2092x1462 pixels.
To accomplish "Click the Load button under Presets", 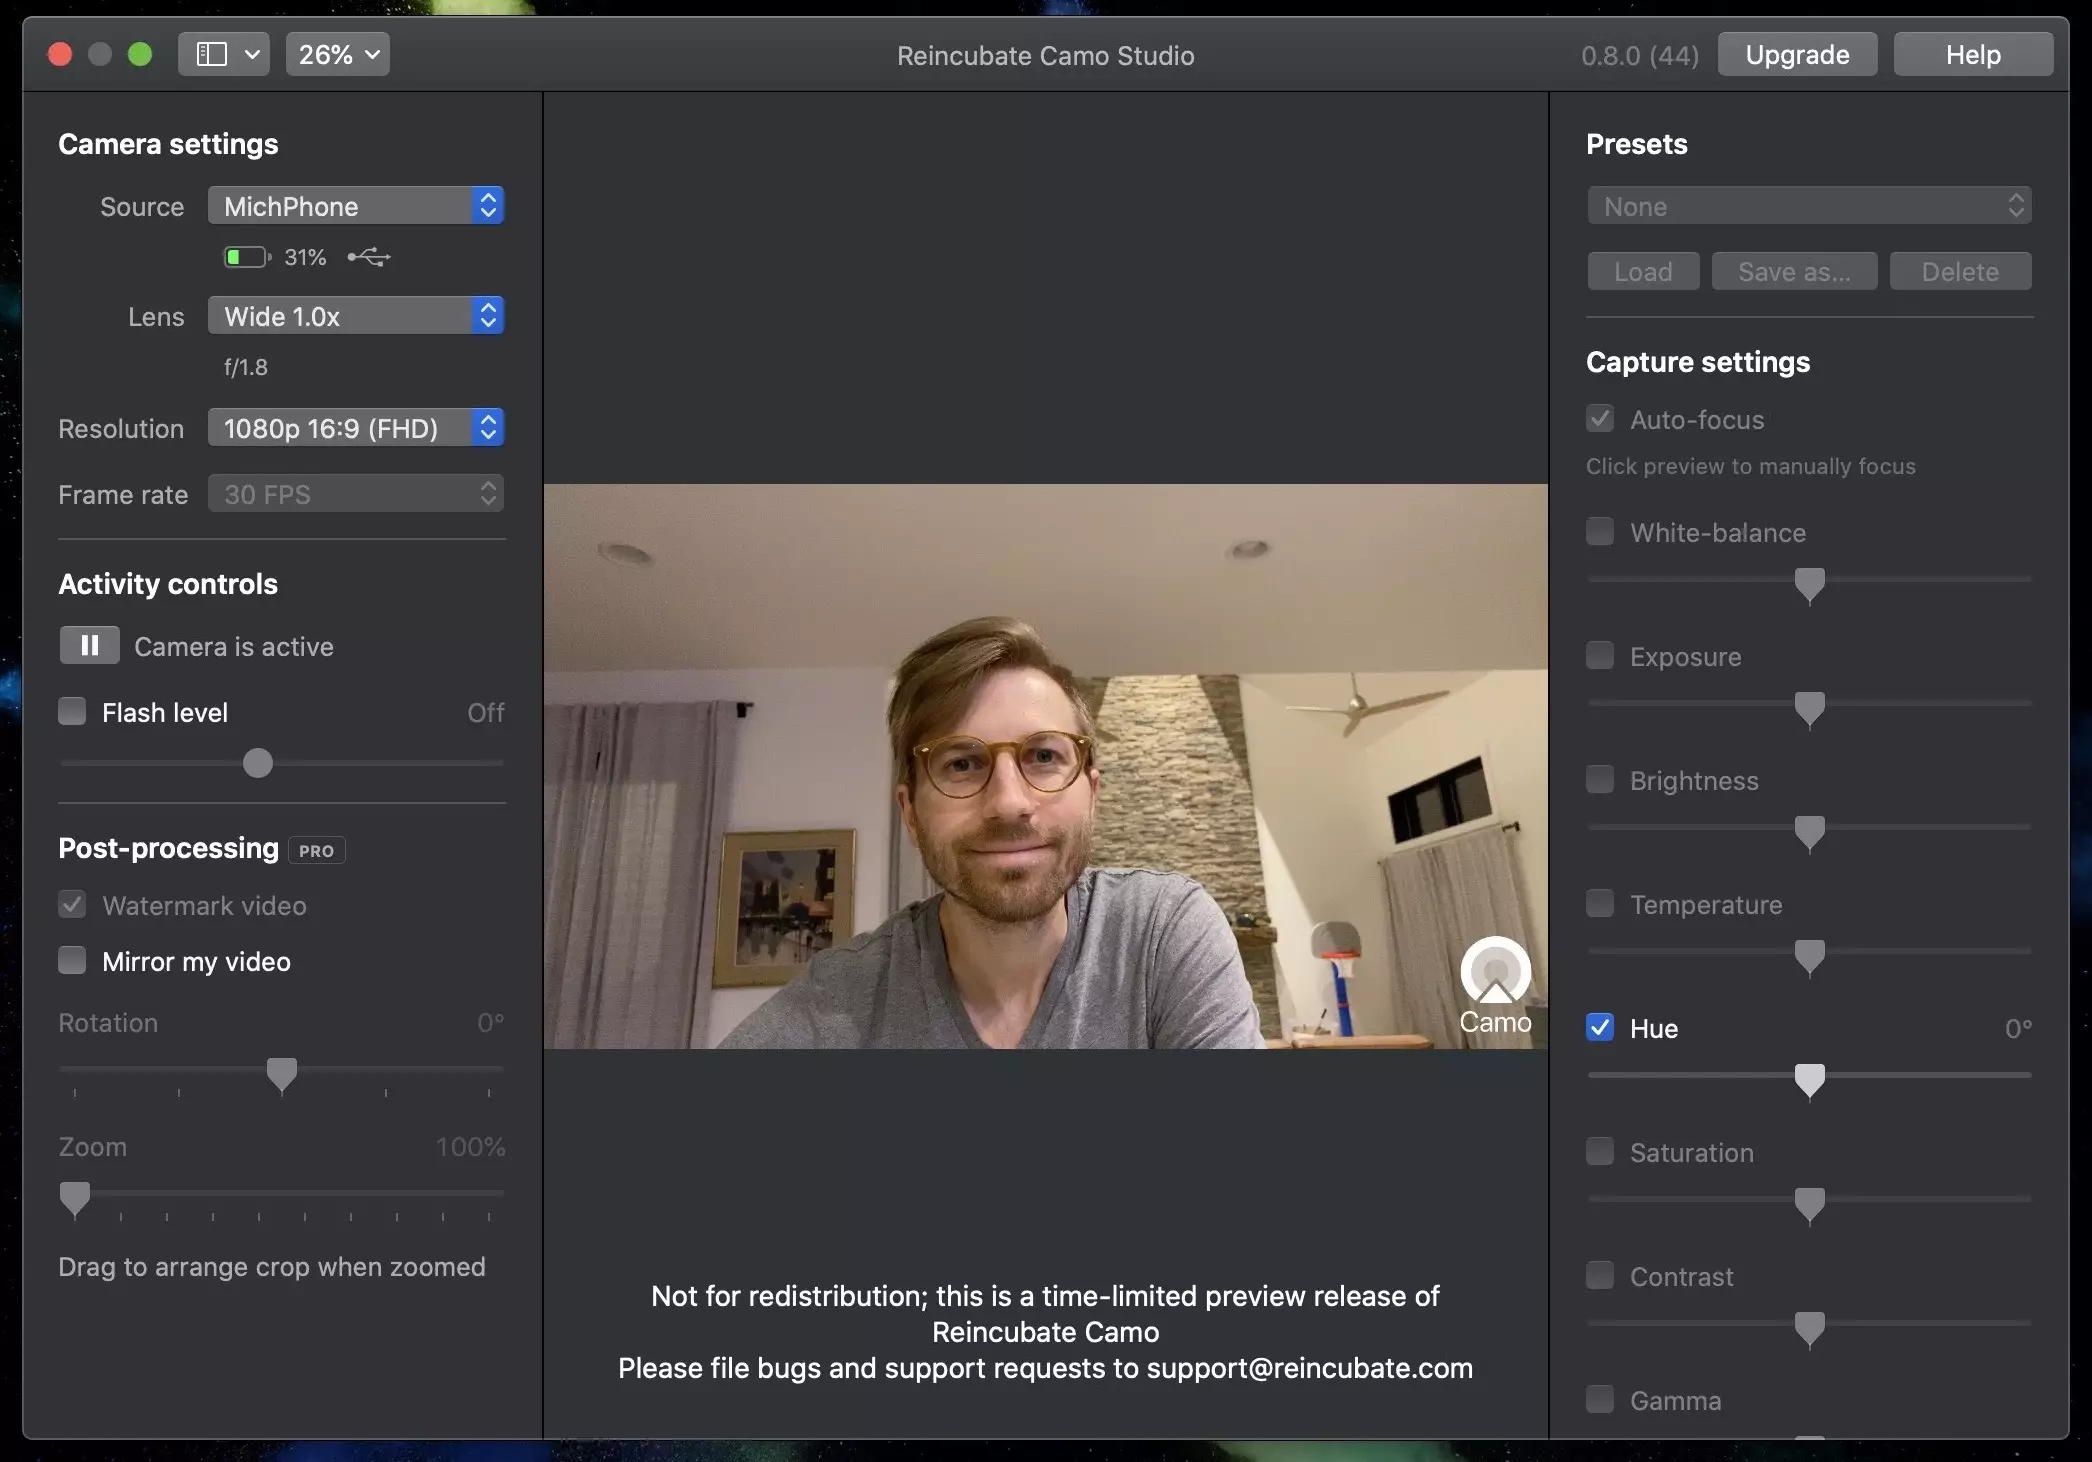I will pos(1642,269).
